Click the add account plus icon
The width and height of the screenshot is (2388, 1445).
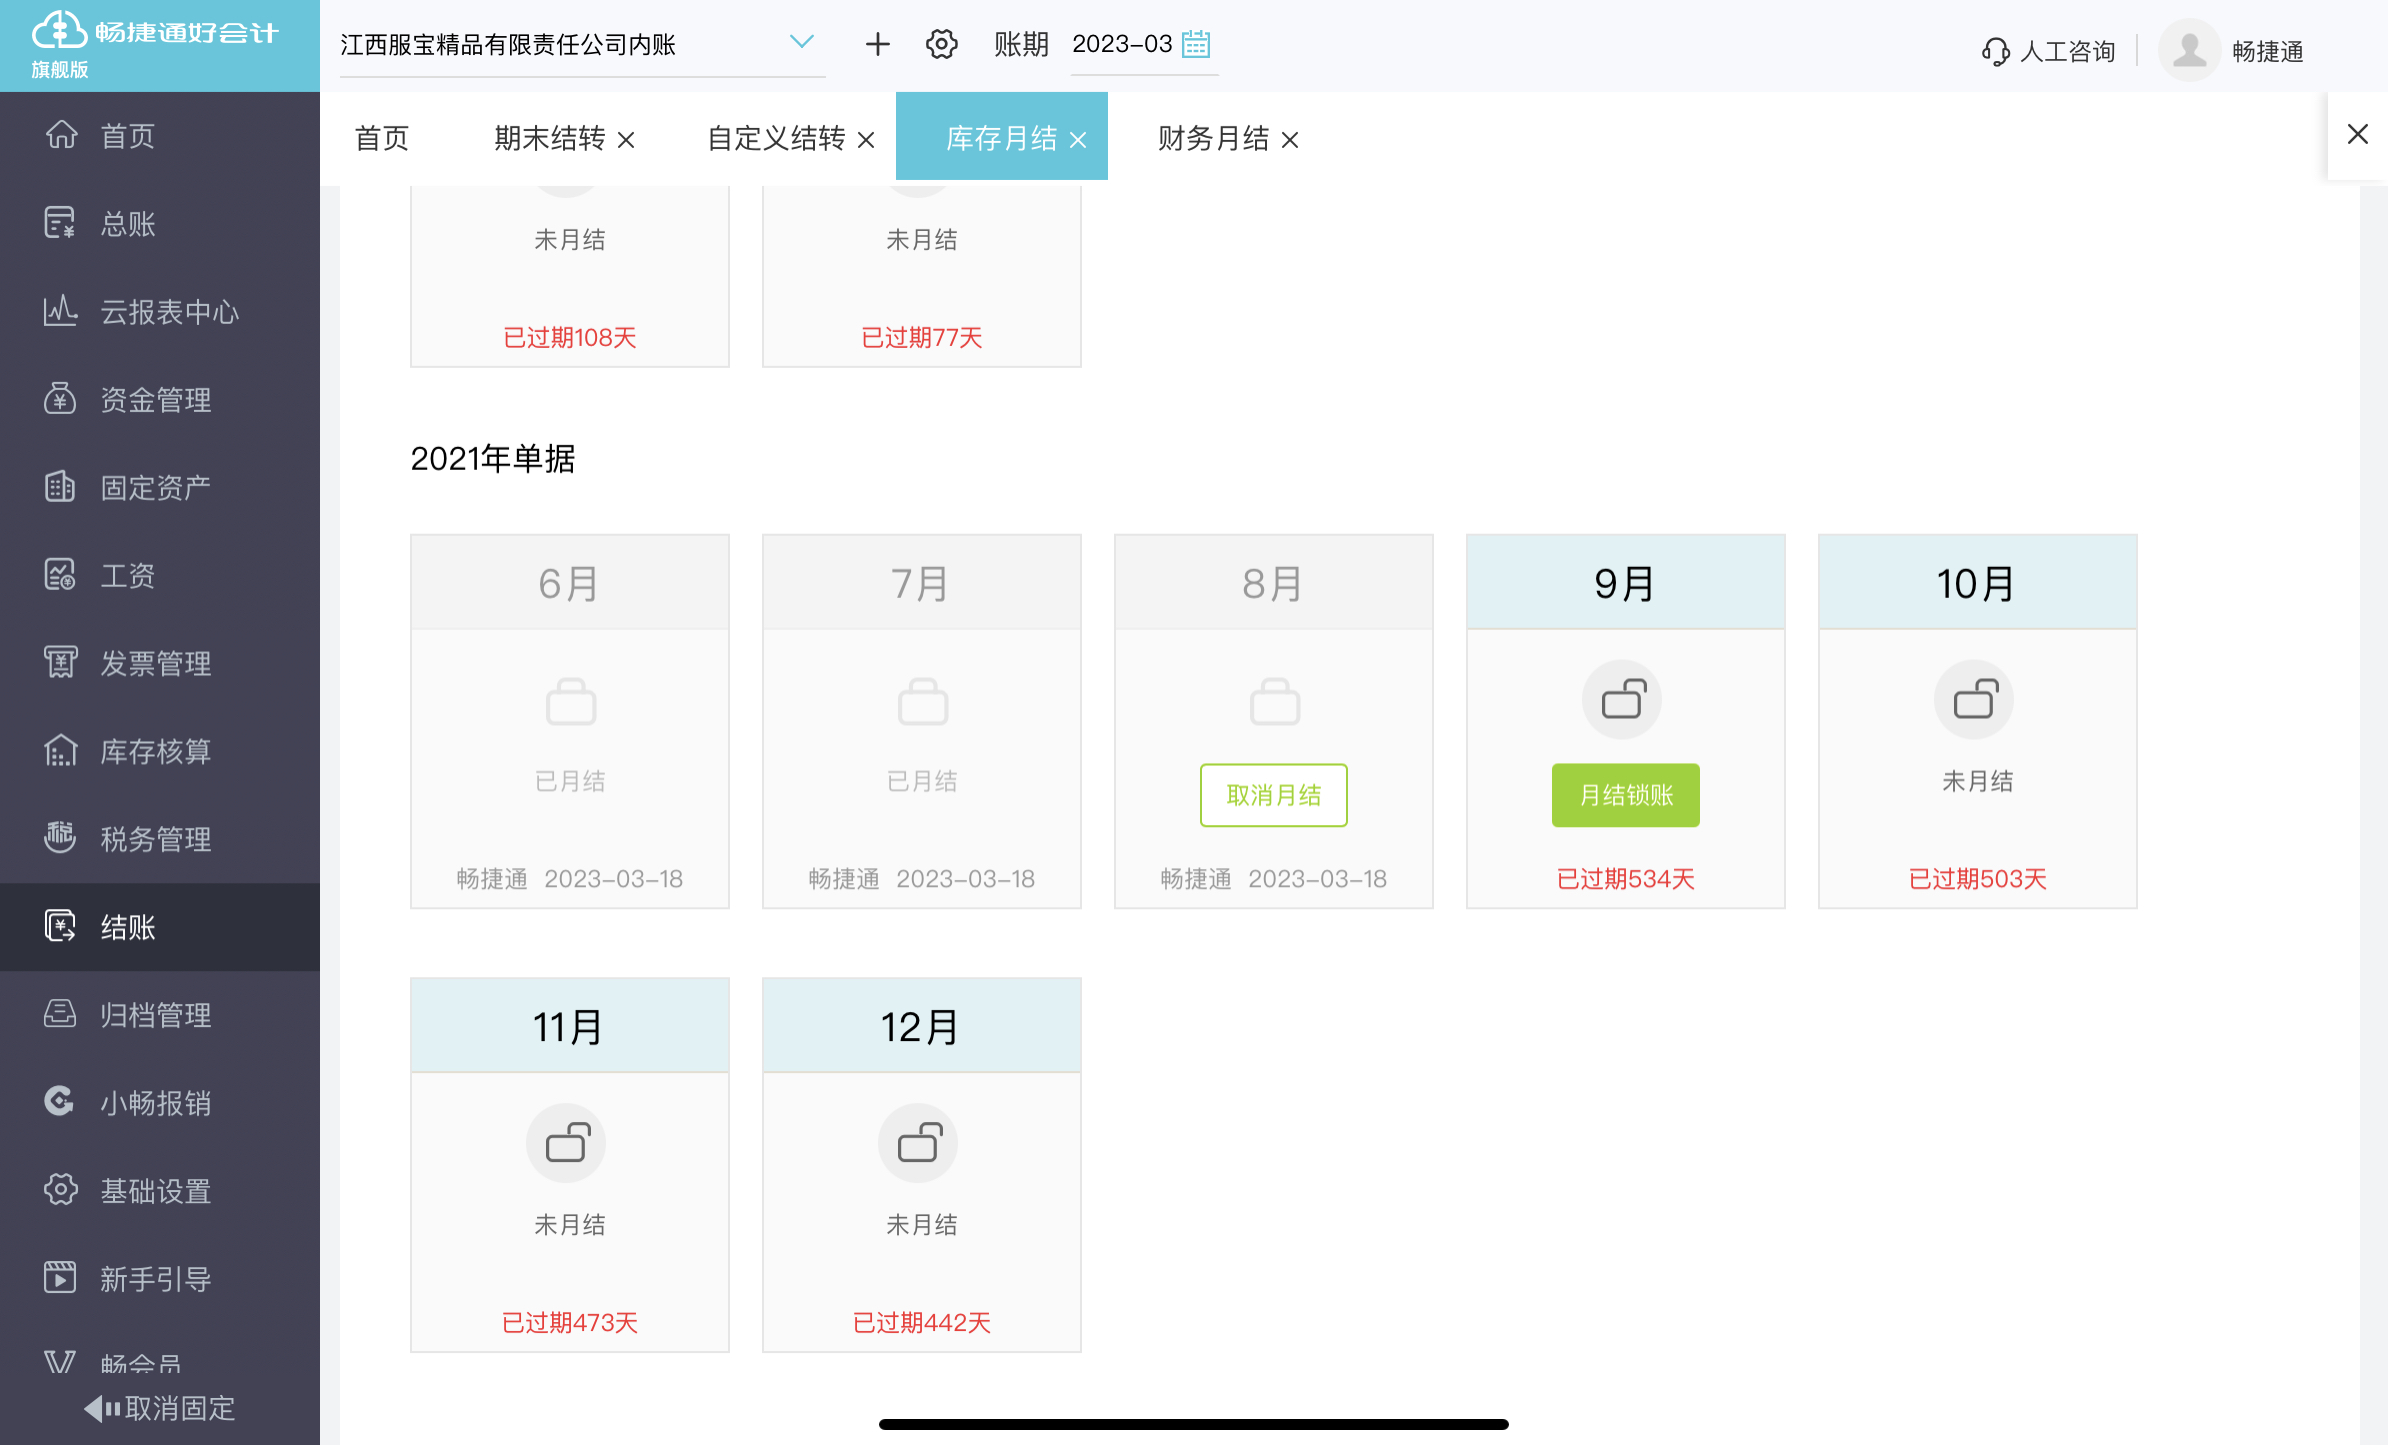click(875, 44)
